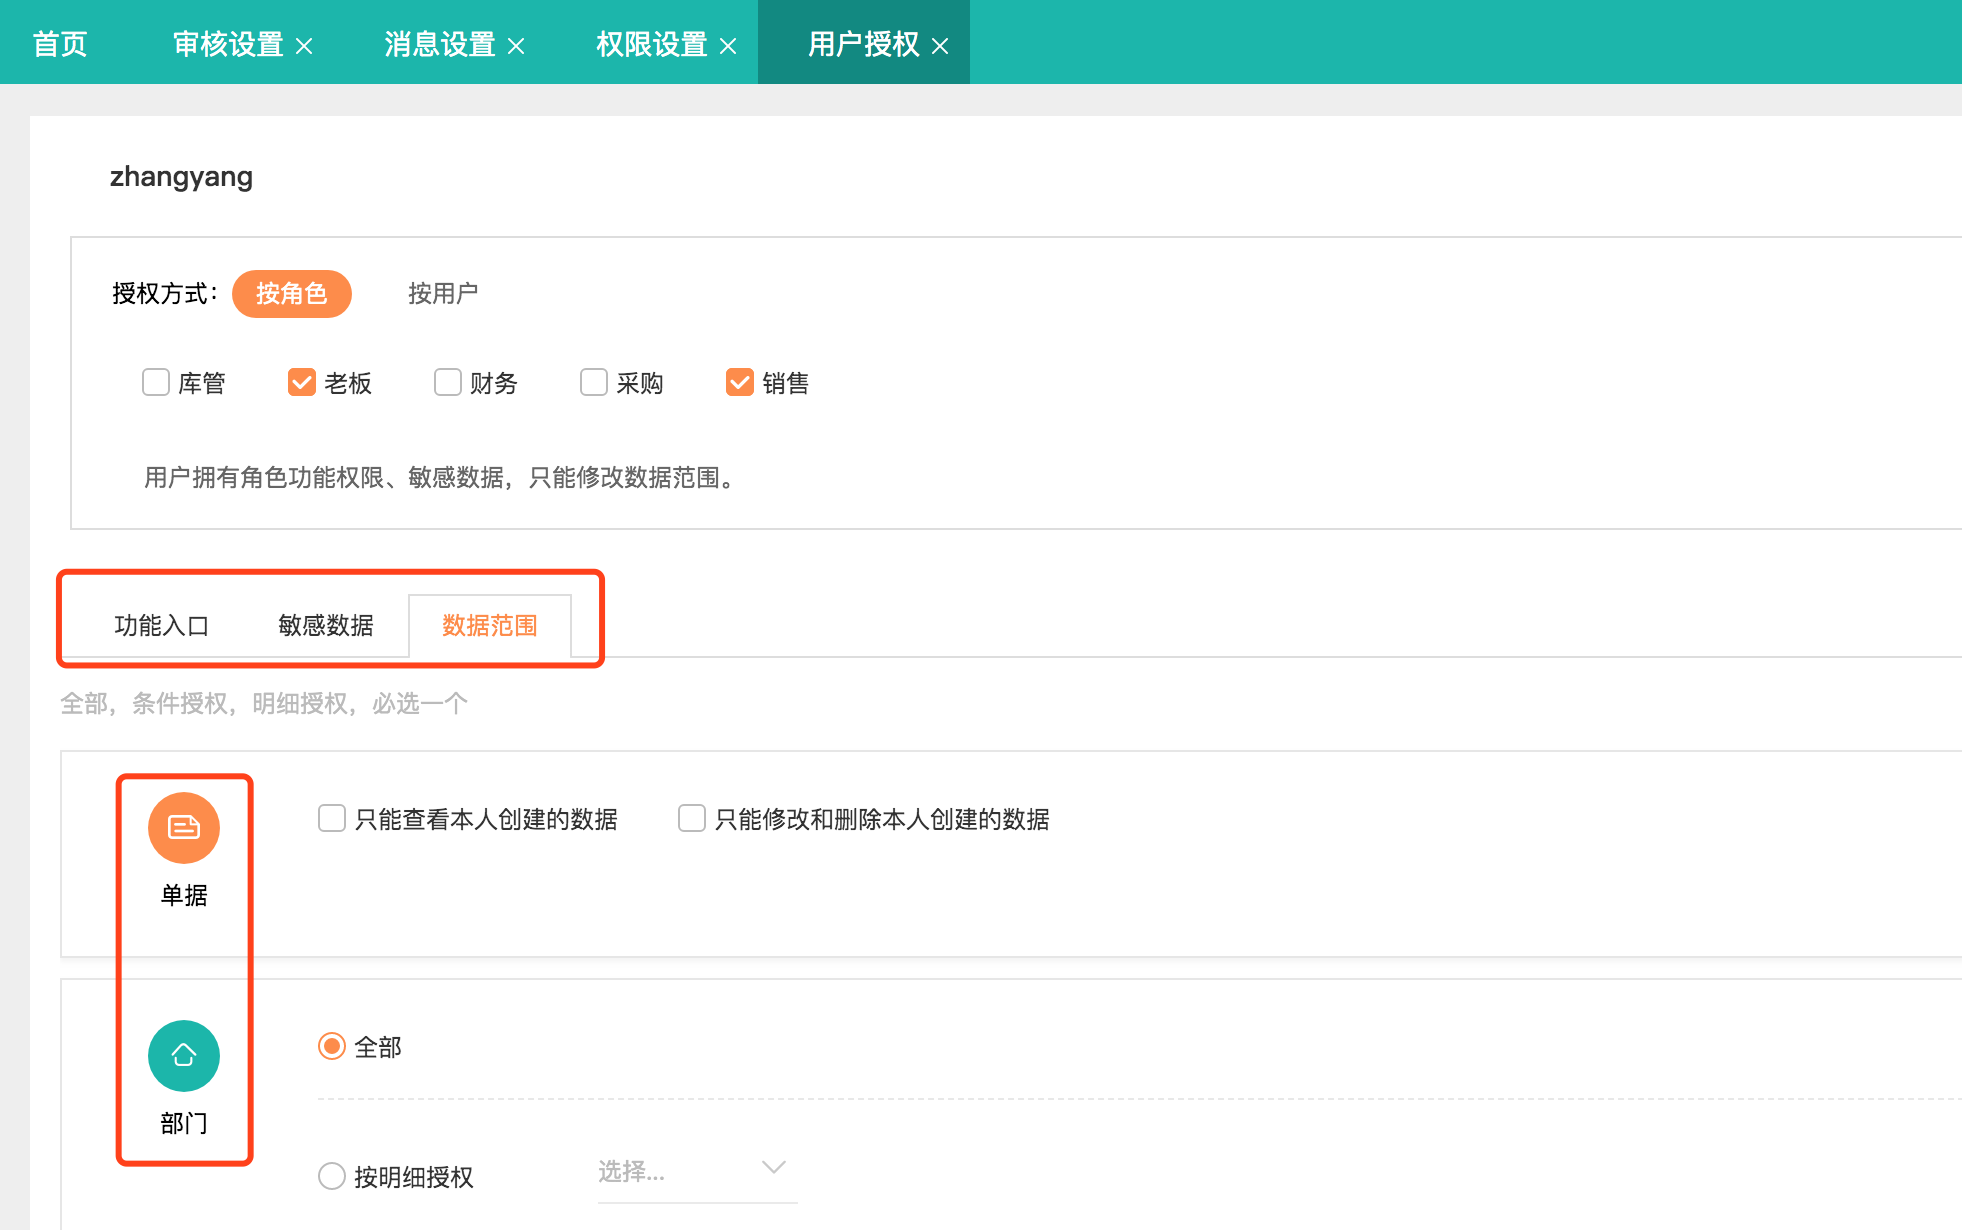1962x1230 pixels.
Task: Click the 单据 document icon
Action: [x=184, y=825]
